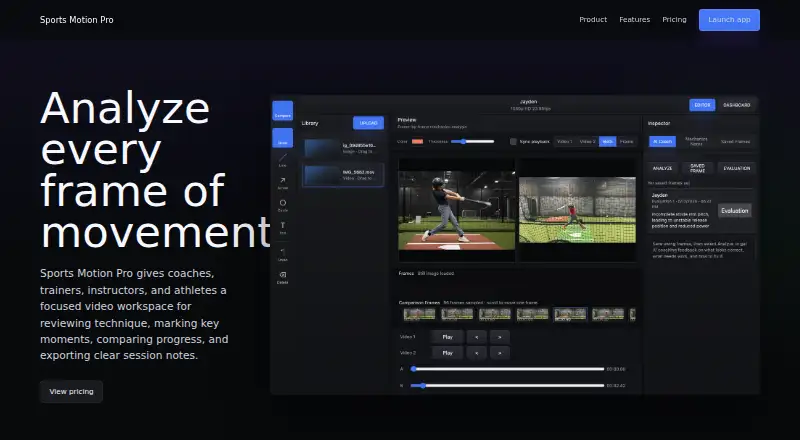The image size is (800, 440).
Task: Click the second comparison frame thumbnail
Action: 457,314
